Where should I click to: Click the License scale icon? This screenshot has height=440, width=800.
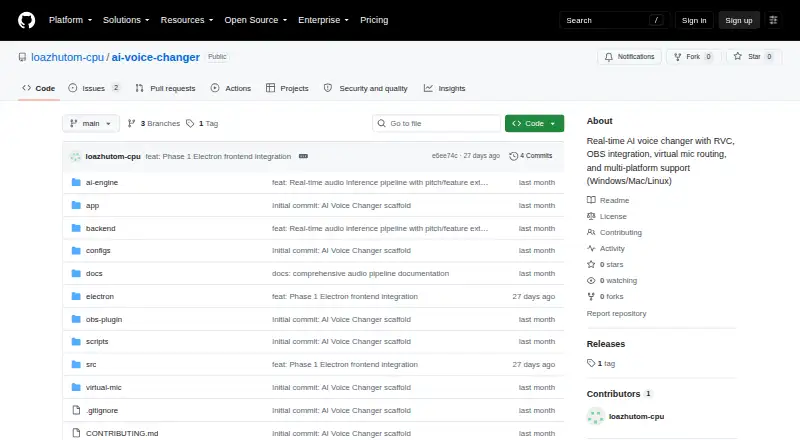(591, 216)
